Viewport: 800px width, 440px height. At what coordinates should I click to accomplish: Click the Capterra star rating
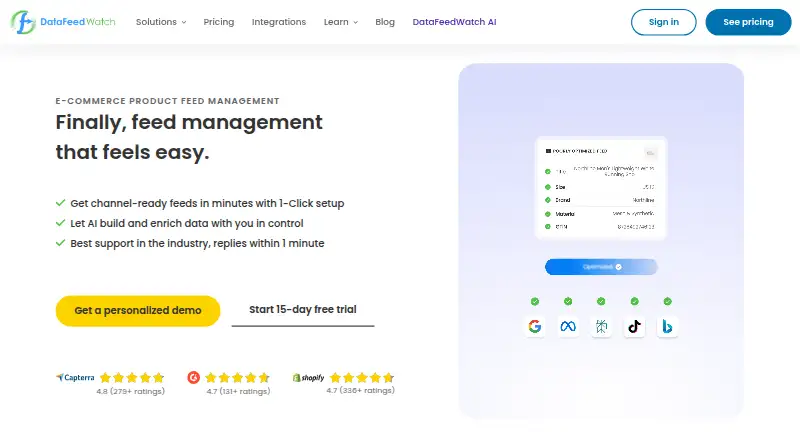pos(132,377)
